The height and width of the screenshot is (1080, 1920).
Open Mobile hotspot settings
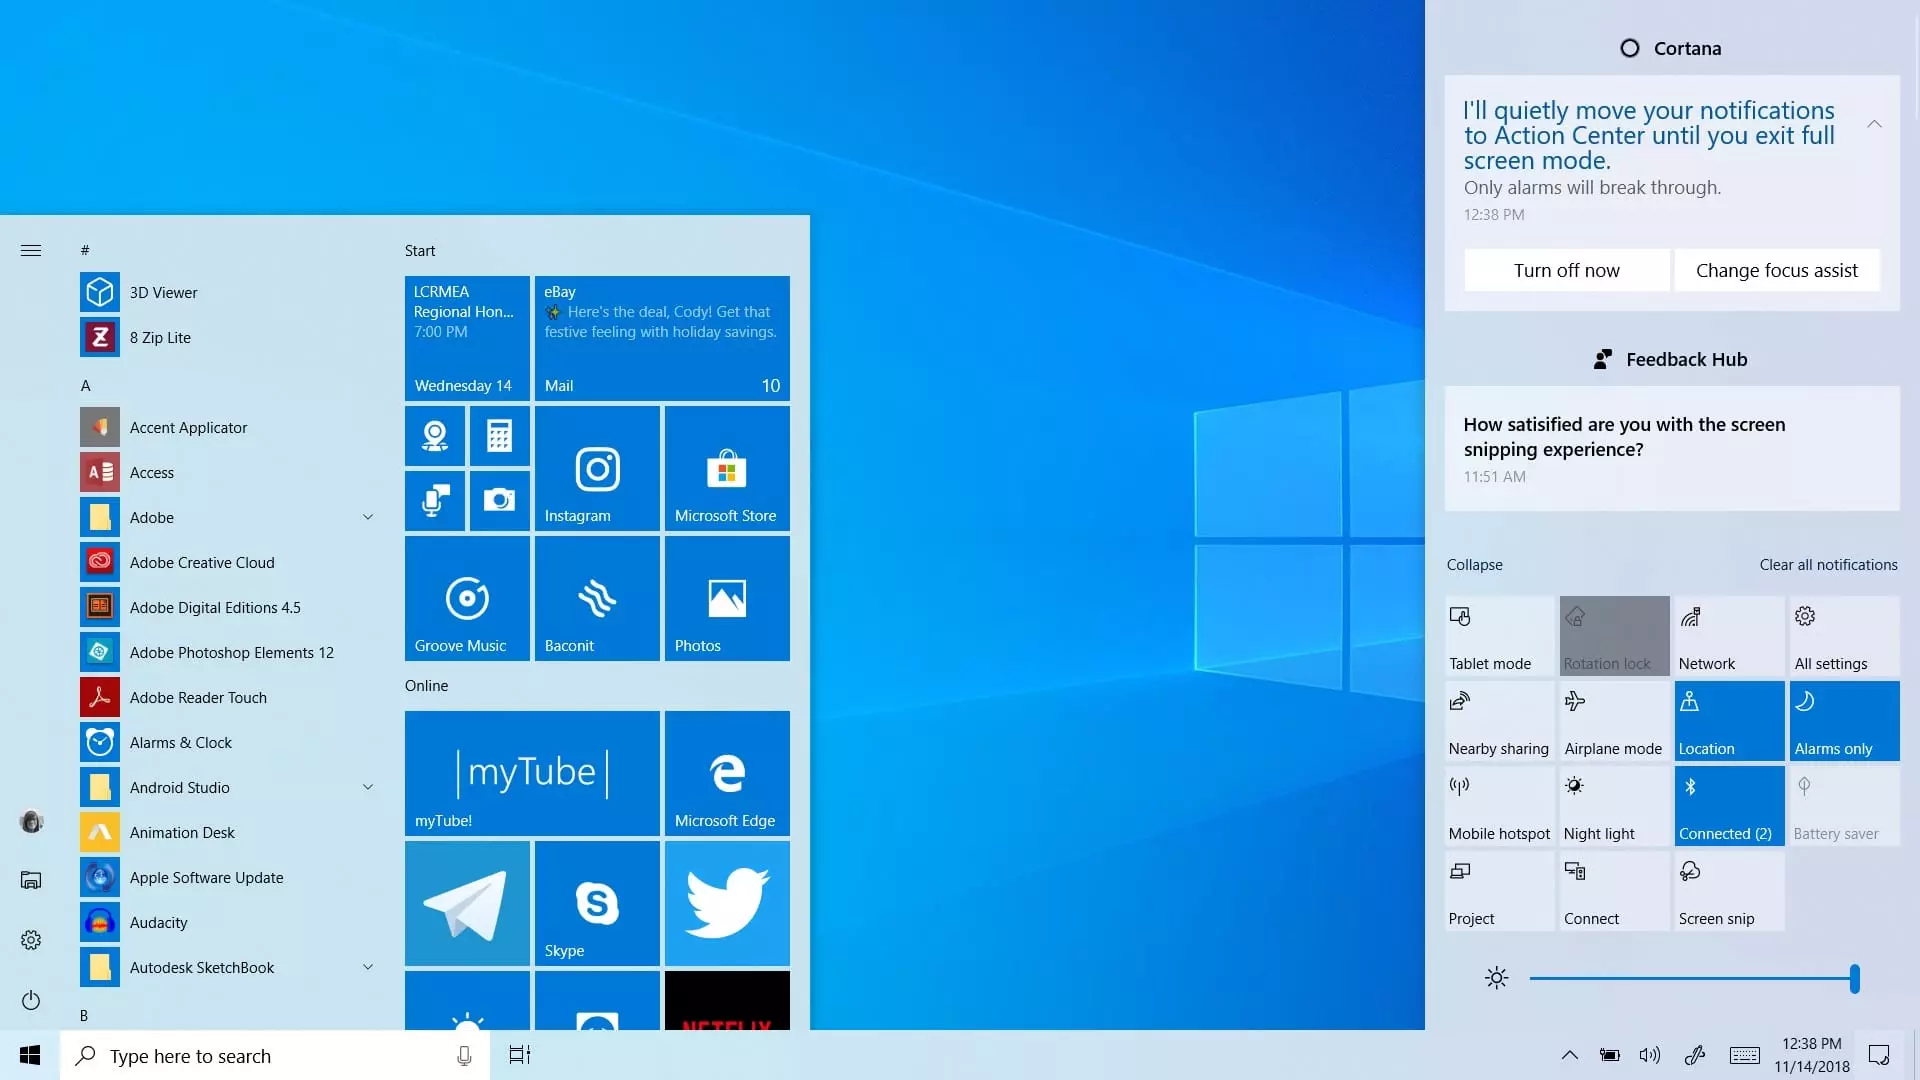(1499, 804)
